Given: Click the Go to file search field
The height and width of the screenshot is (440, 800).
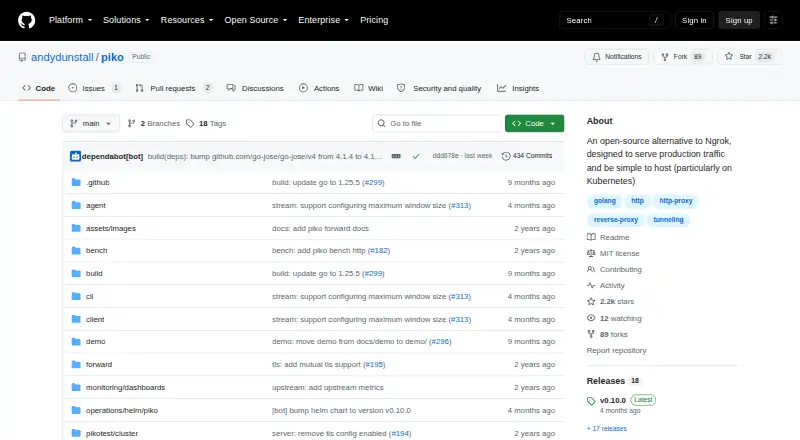Looking at the screenshot, I should [x=437, y=124].
